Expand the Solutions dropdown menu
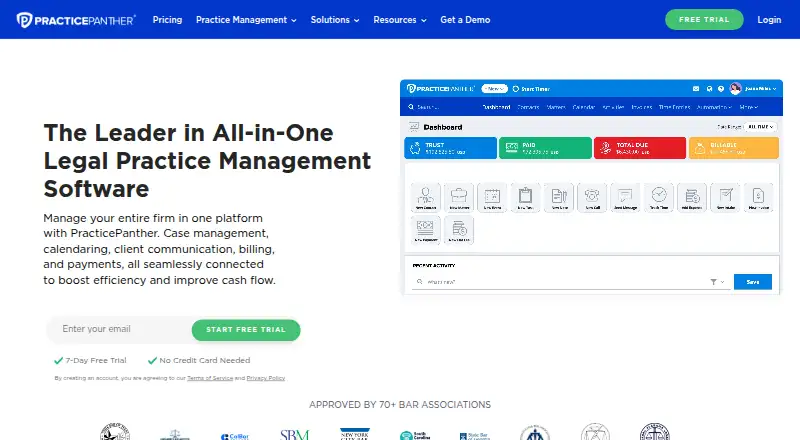Viewport: 800px width, 440px height. point(335,20)
